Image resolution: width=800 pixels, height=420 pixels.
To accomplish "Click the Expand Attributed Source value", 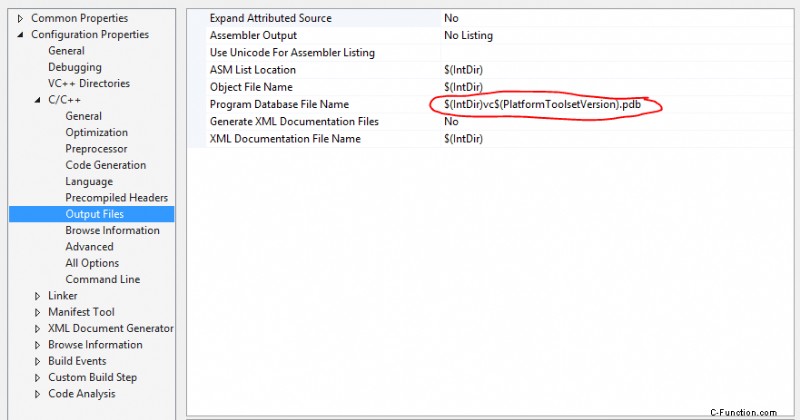I will pyautogui.click(x=451, y=18).
